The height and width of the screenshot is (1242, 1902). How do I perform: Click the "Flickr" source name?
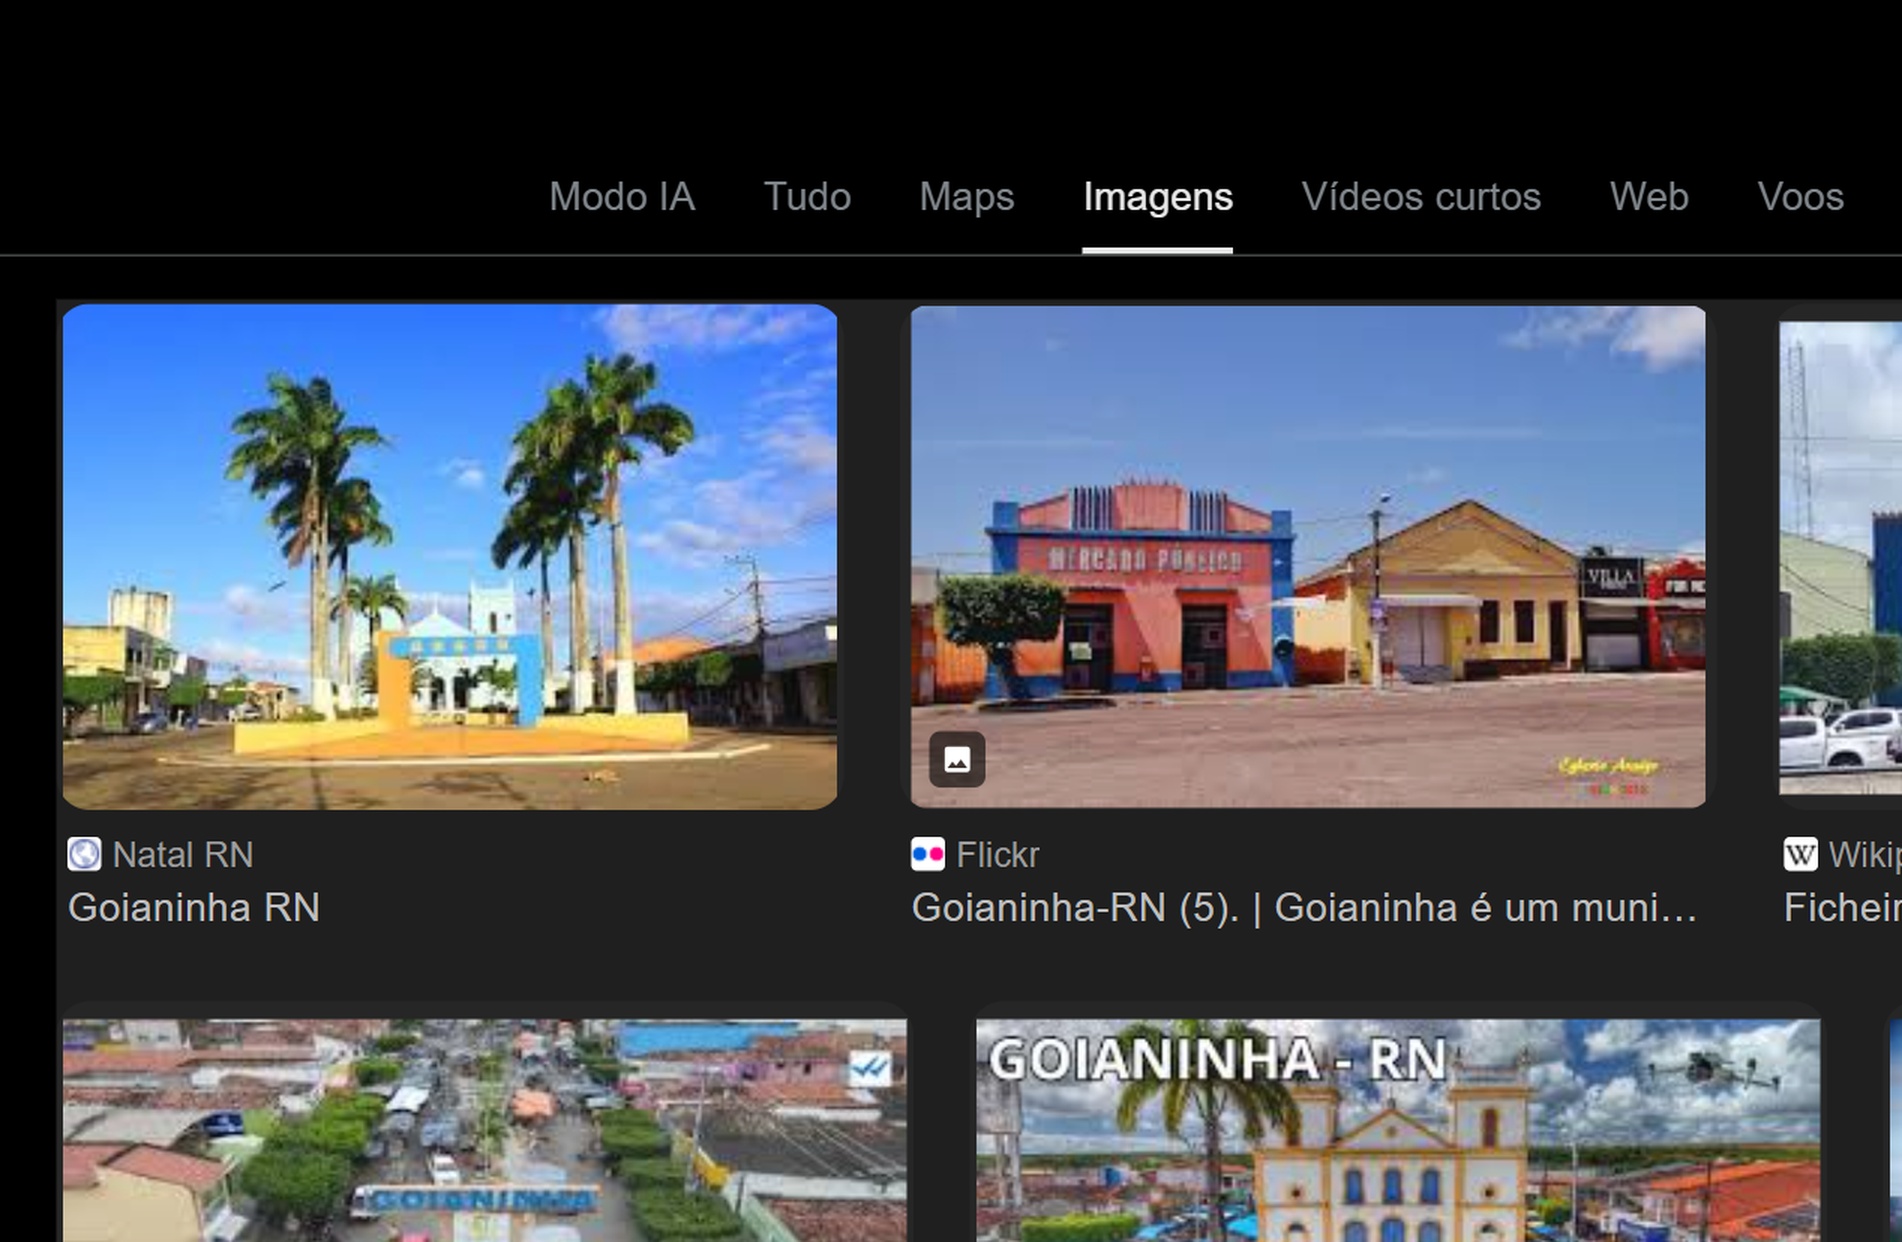pyautogui.click(x=997, y=855)
